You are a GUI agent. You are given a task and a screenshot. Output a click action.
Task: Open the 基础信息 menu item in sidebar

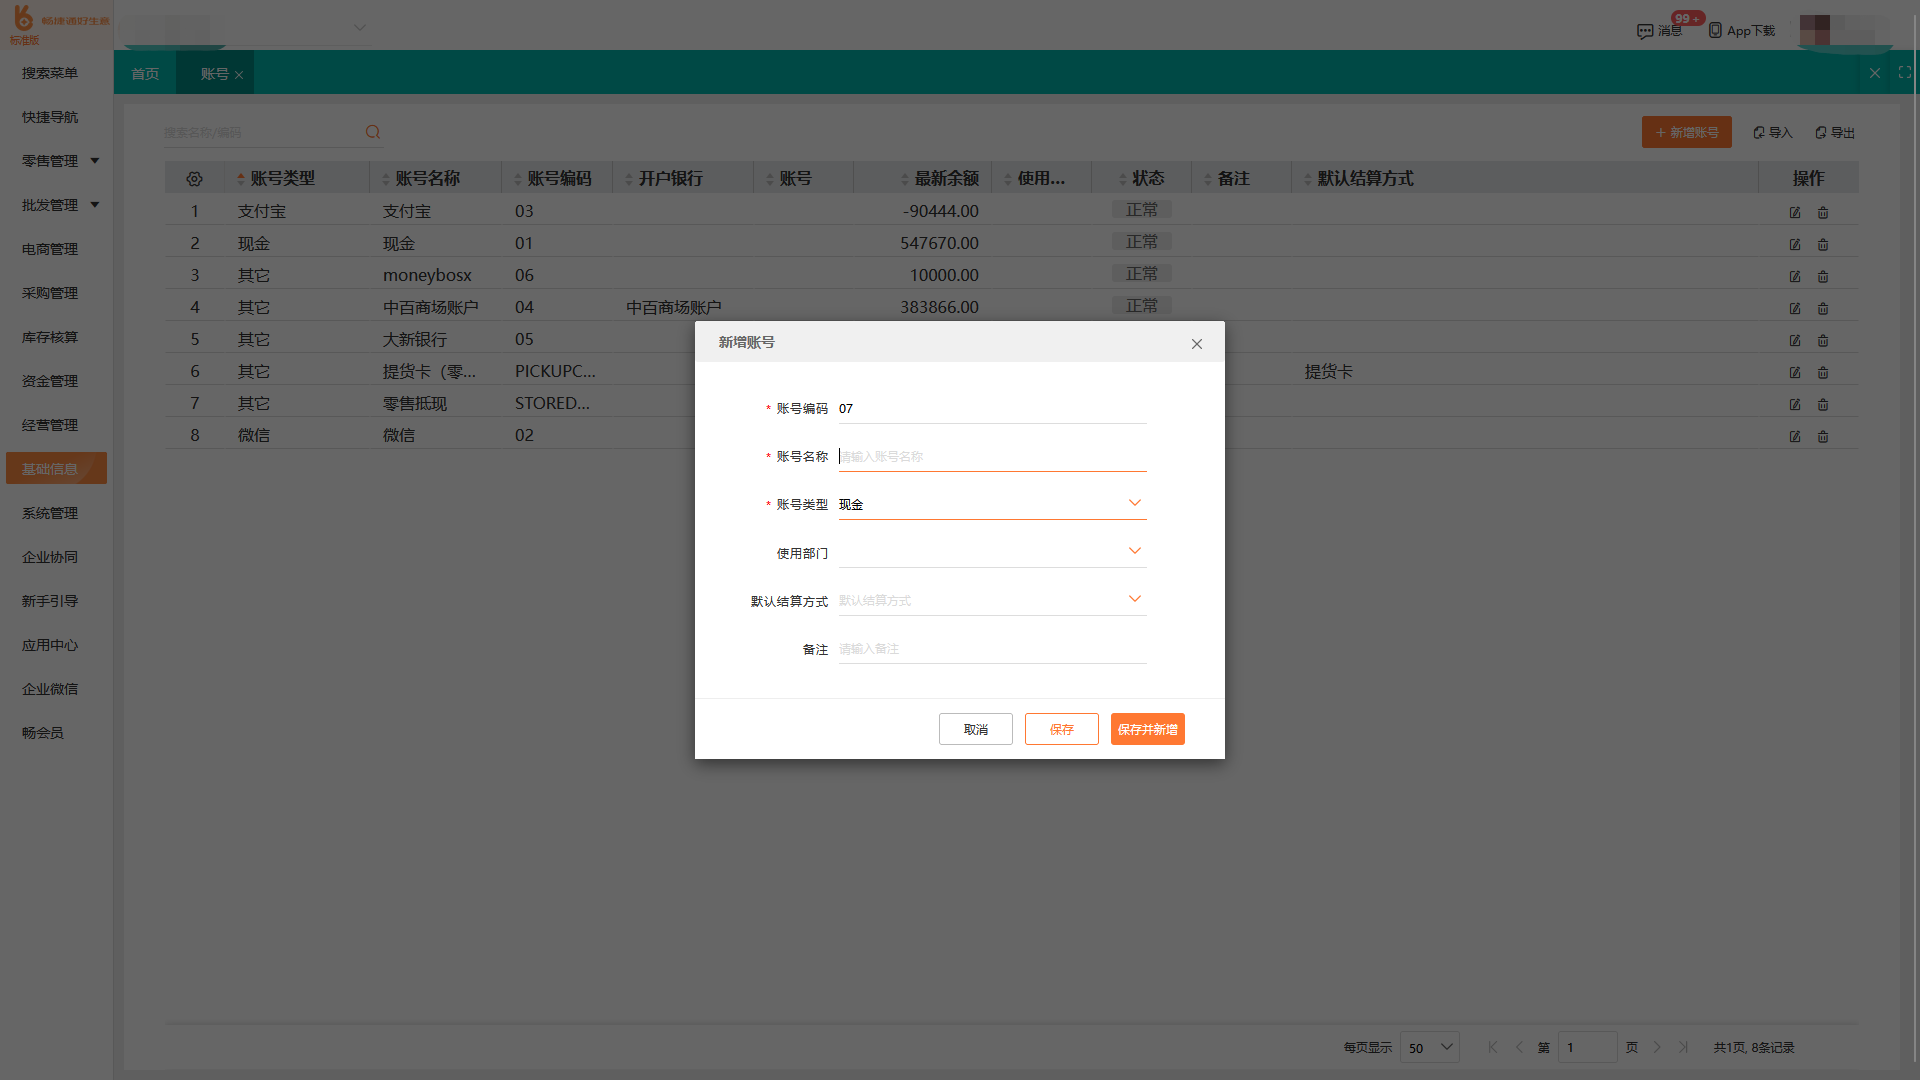click(x=54, y=468)
